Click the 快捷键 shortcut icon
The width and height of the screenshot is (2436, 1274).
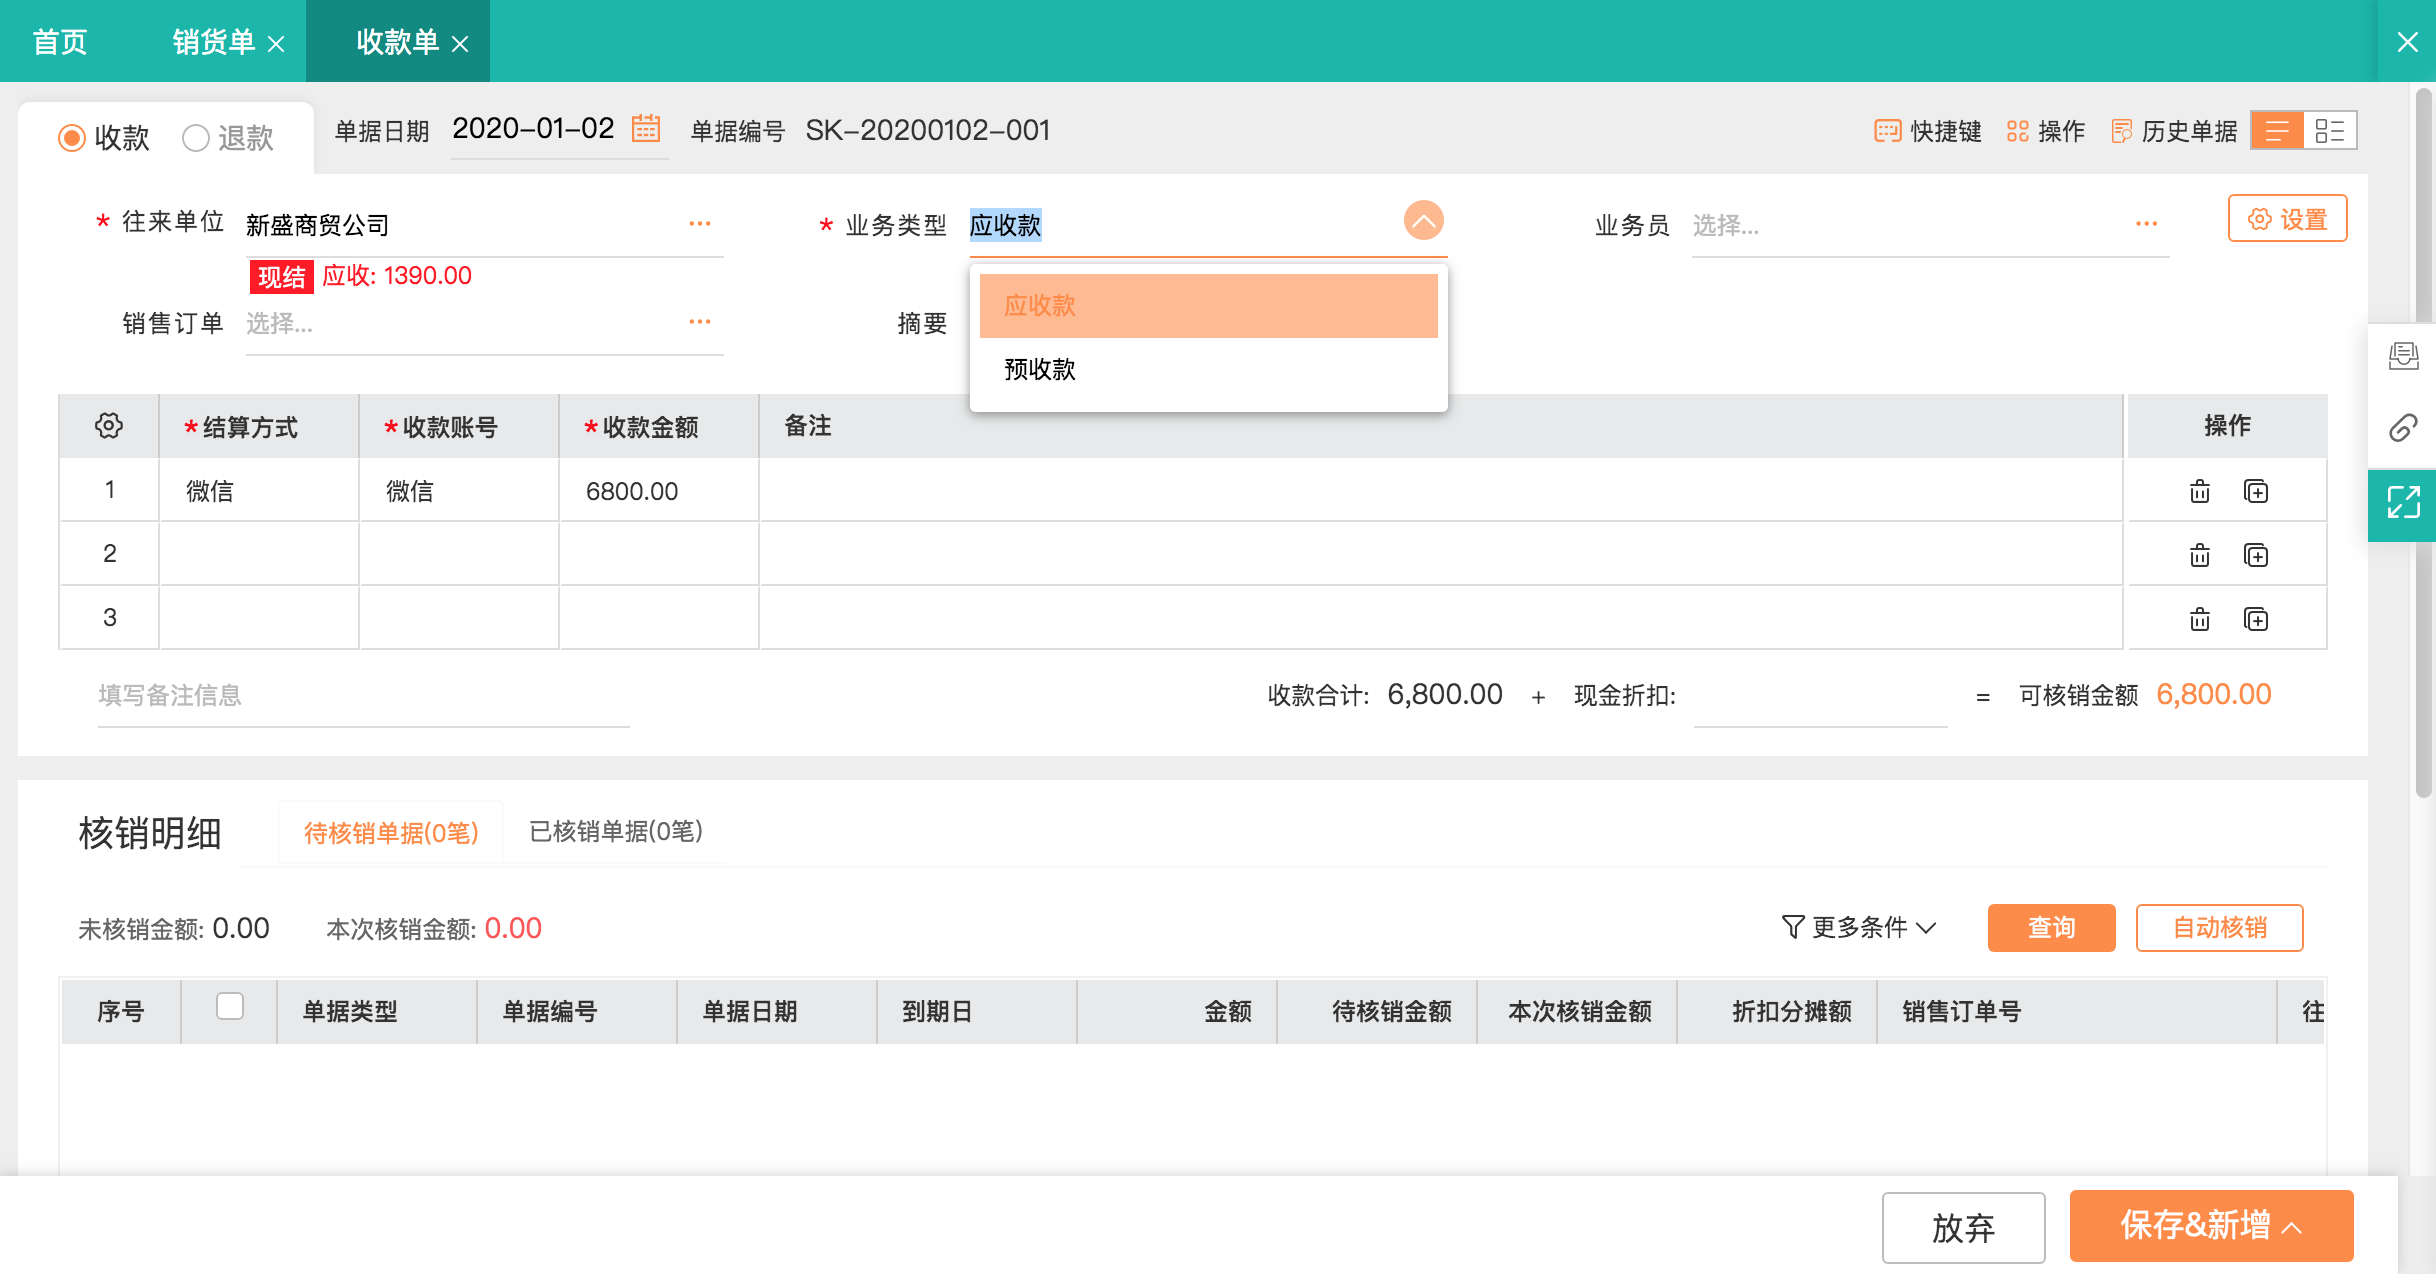click(1882, 134)
